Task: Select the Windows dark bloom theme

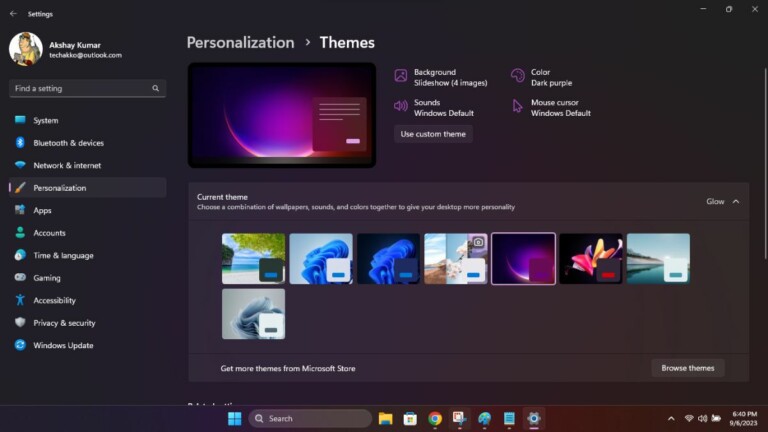Action: (x=388, y=259)
